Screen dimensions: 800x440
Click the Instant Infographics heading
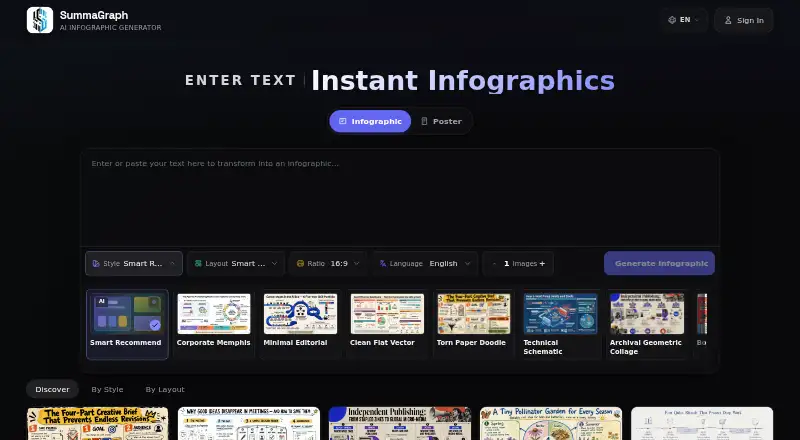tap(463, 81)
